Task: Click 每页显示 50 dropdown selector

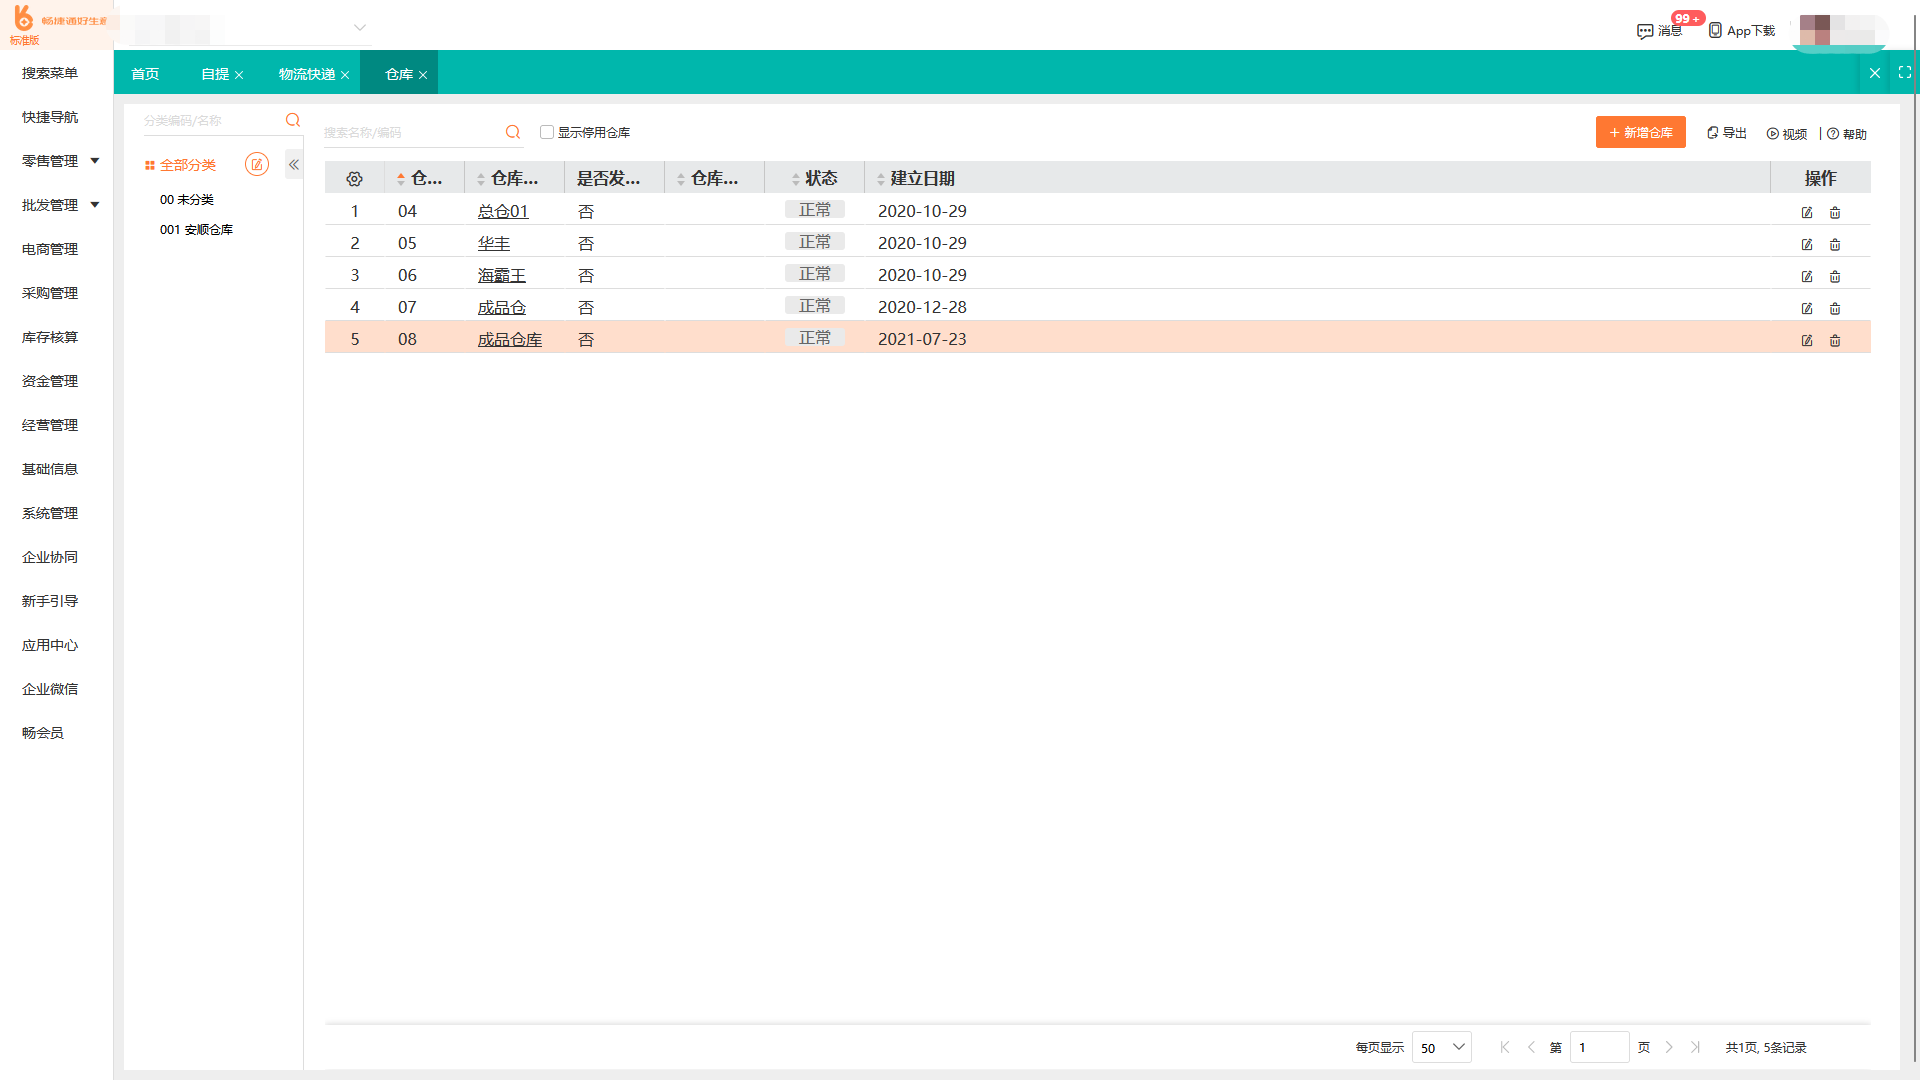Action: pyautogui.click(x=1439, y=1047)
